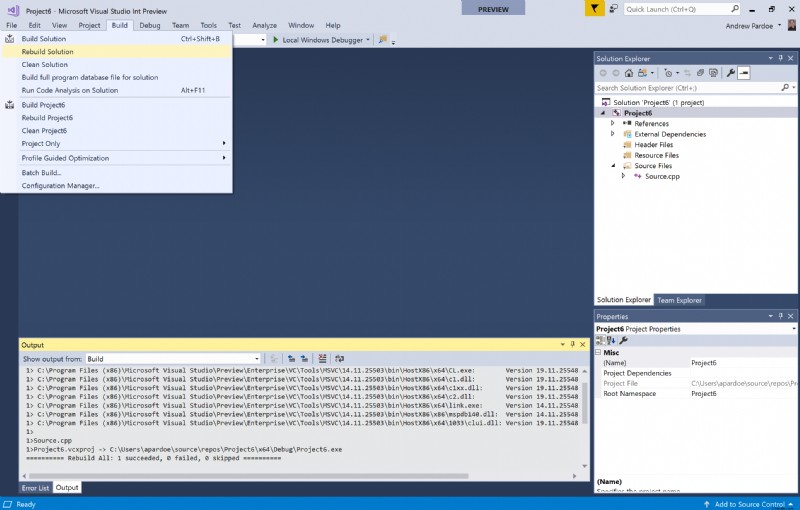Sort properties alphabetically in Properties panel

point(611,340)
